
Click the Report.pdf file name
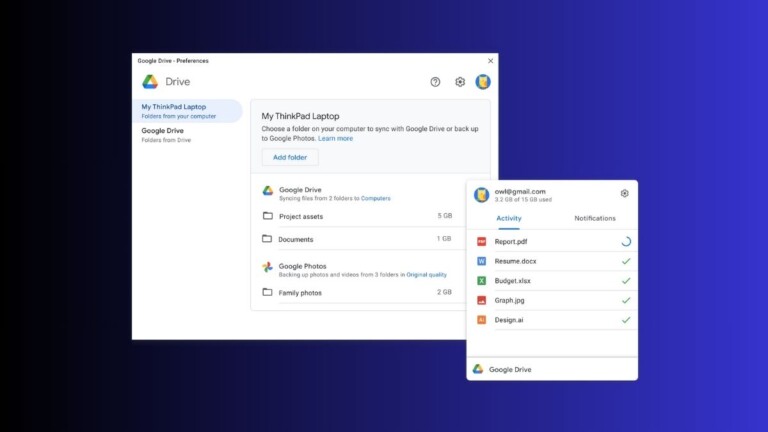(x=511, y=241)
